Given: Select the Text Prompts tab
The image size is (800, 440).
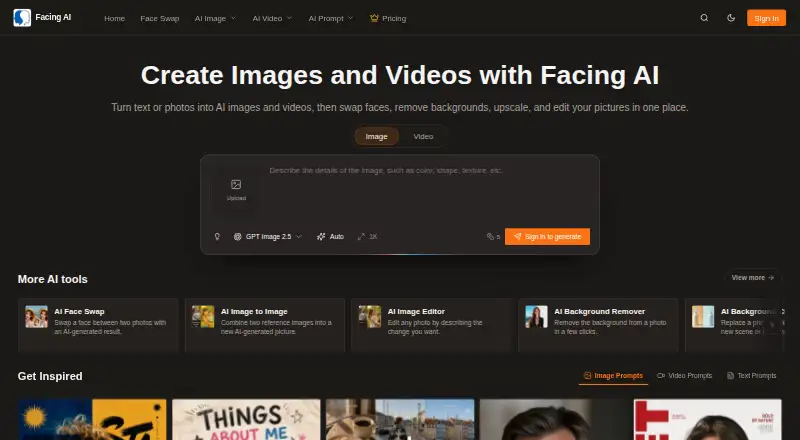Looking at the screenshot, I should [x=752, y=376].
